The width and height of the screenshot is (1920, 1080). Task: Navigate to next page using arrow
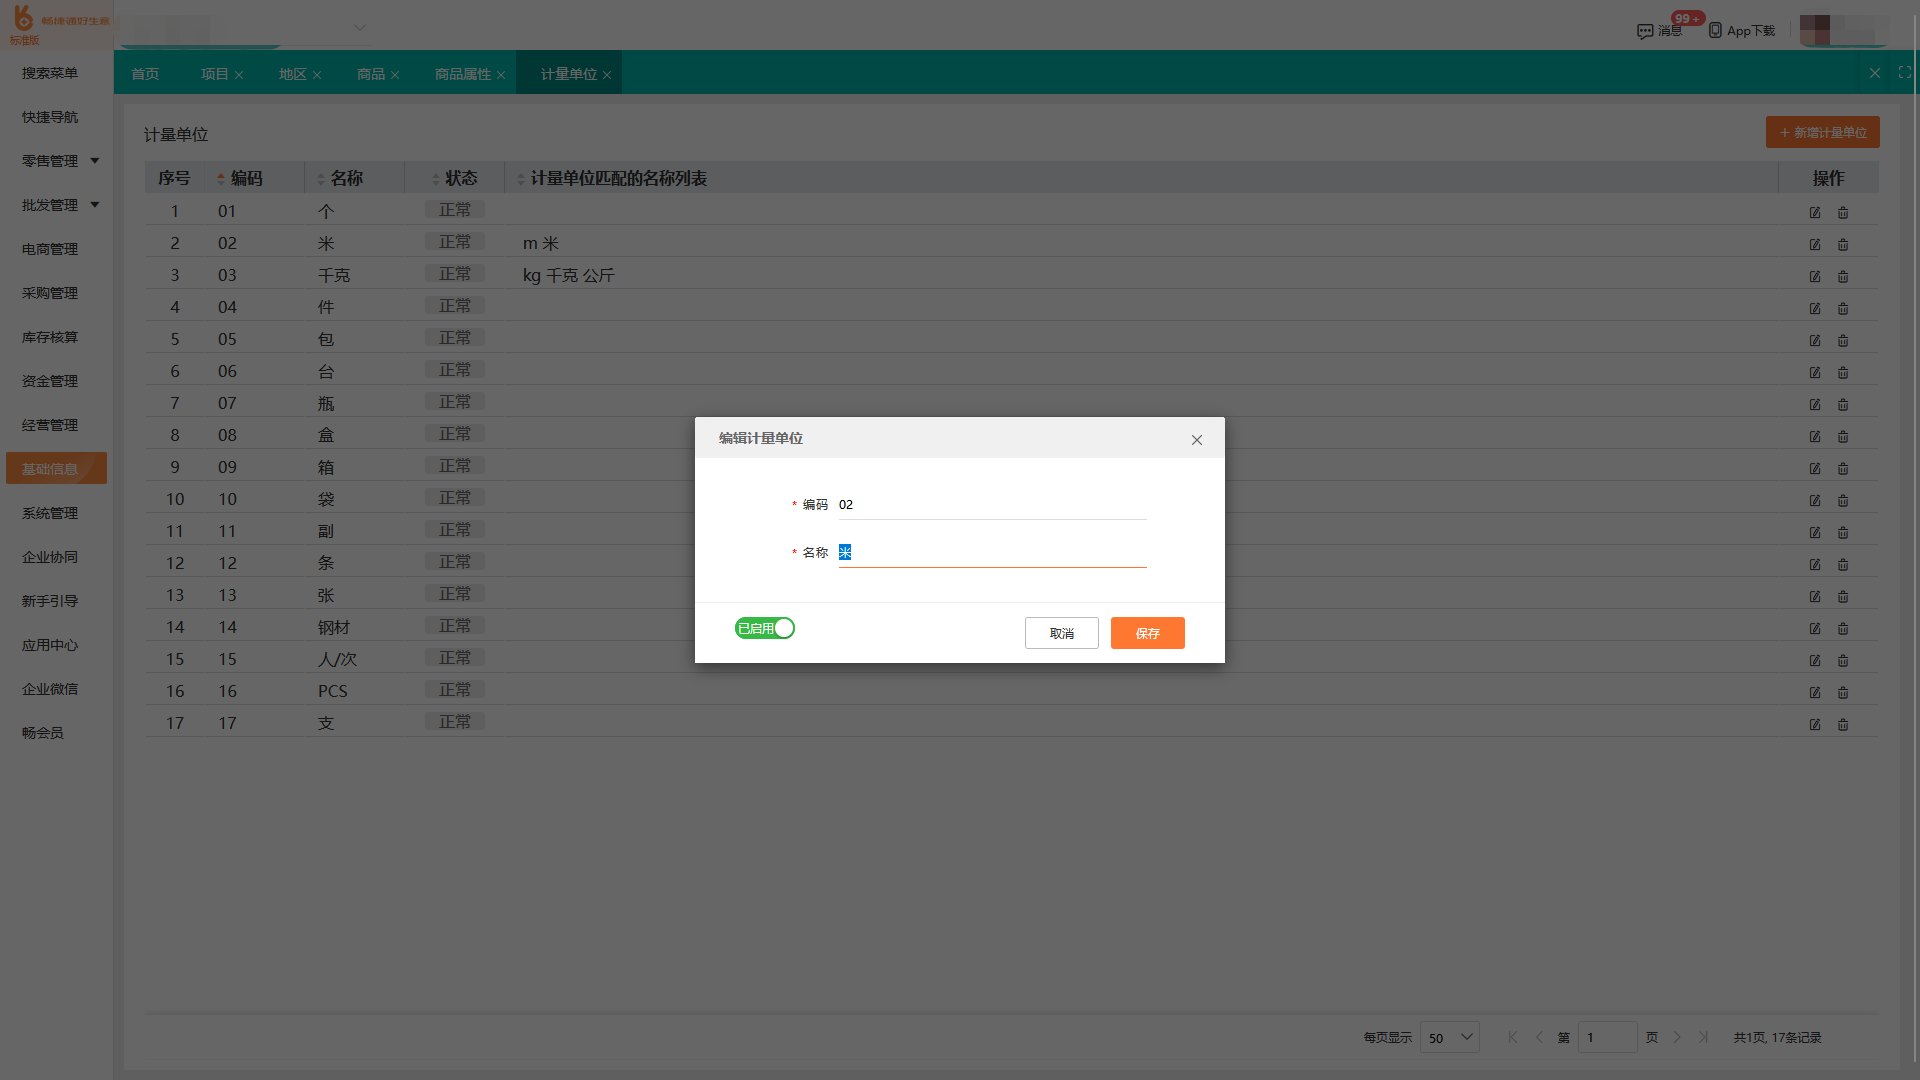[x=1677, y=1036]
